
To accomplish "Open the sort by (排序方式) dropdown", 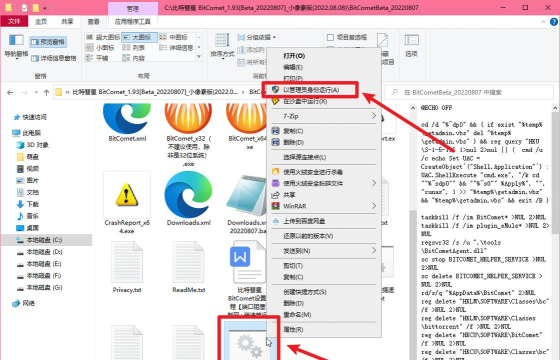I will [222, 46].
